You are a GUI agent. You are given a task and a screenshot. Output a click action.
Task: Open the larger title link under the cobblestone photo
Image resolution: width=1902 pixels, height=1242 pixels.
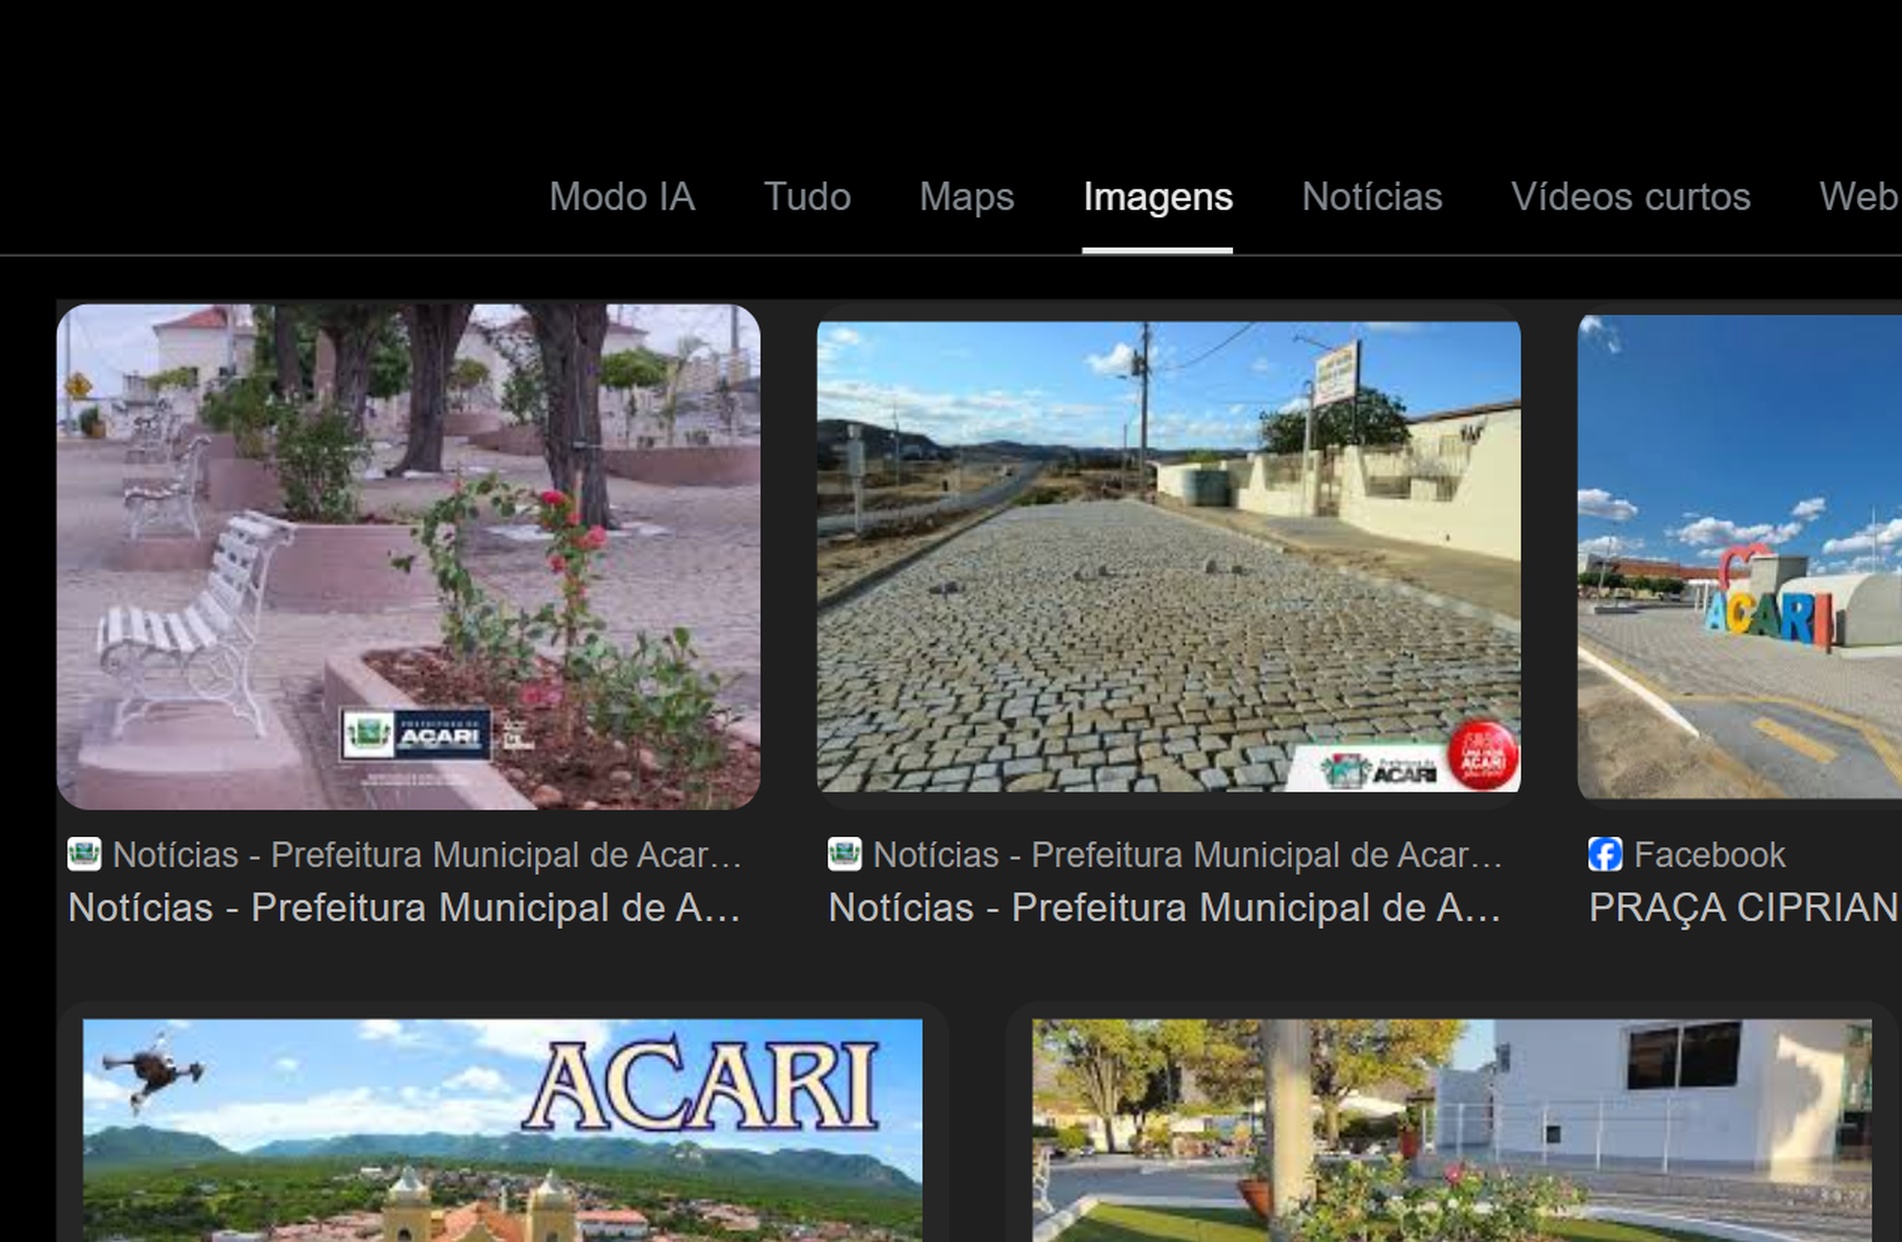(1164, 908)
